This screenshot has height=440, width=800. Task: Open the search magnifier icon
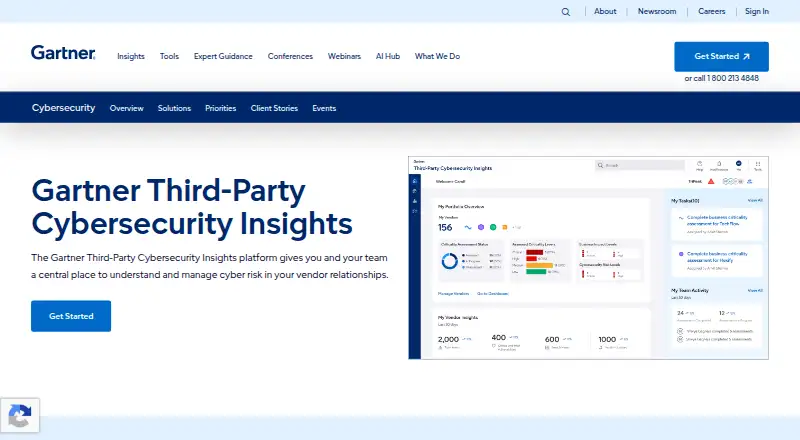565,12
